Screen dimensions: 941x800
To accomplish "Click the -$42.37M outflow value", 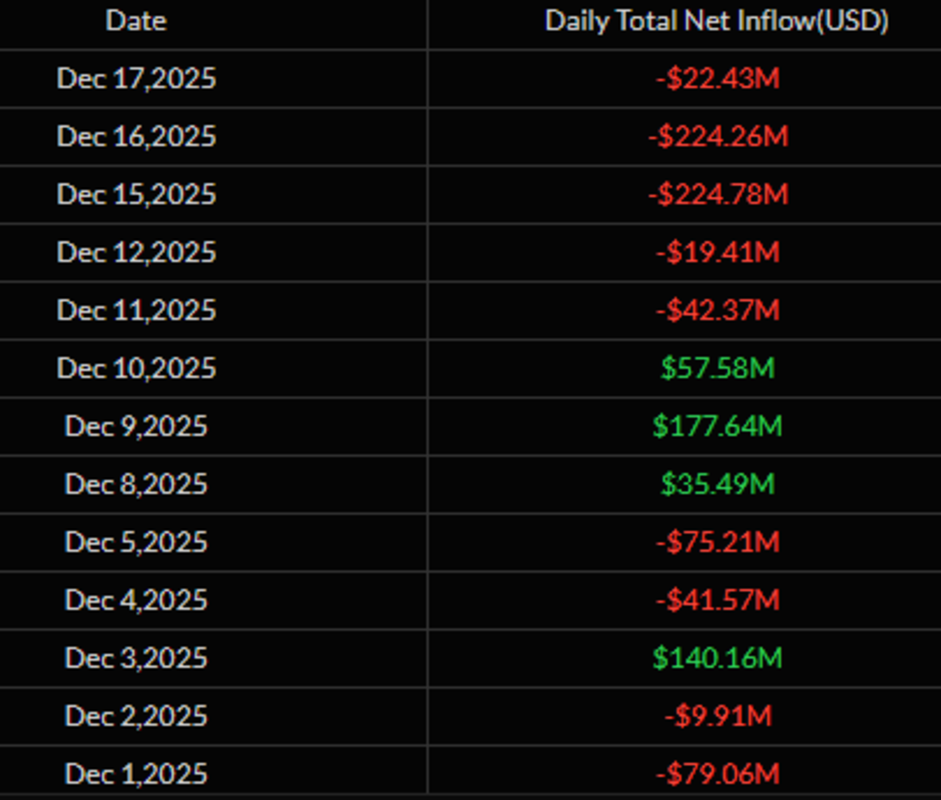I will pos(717,310).
